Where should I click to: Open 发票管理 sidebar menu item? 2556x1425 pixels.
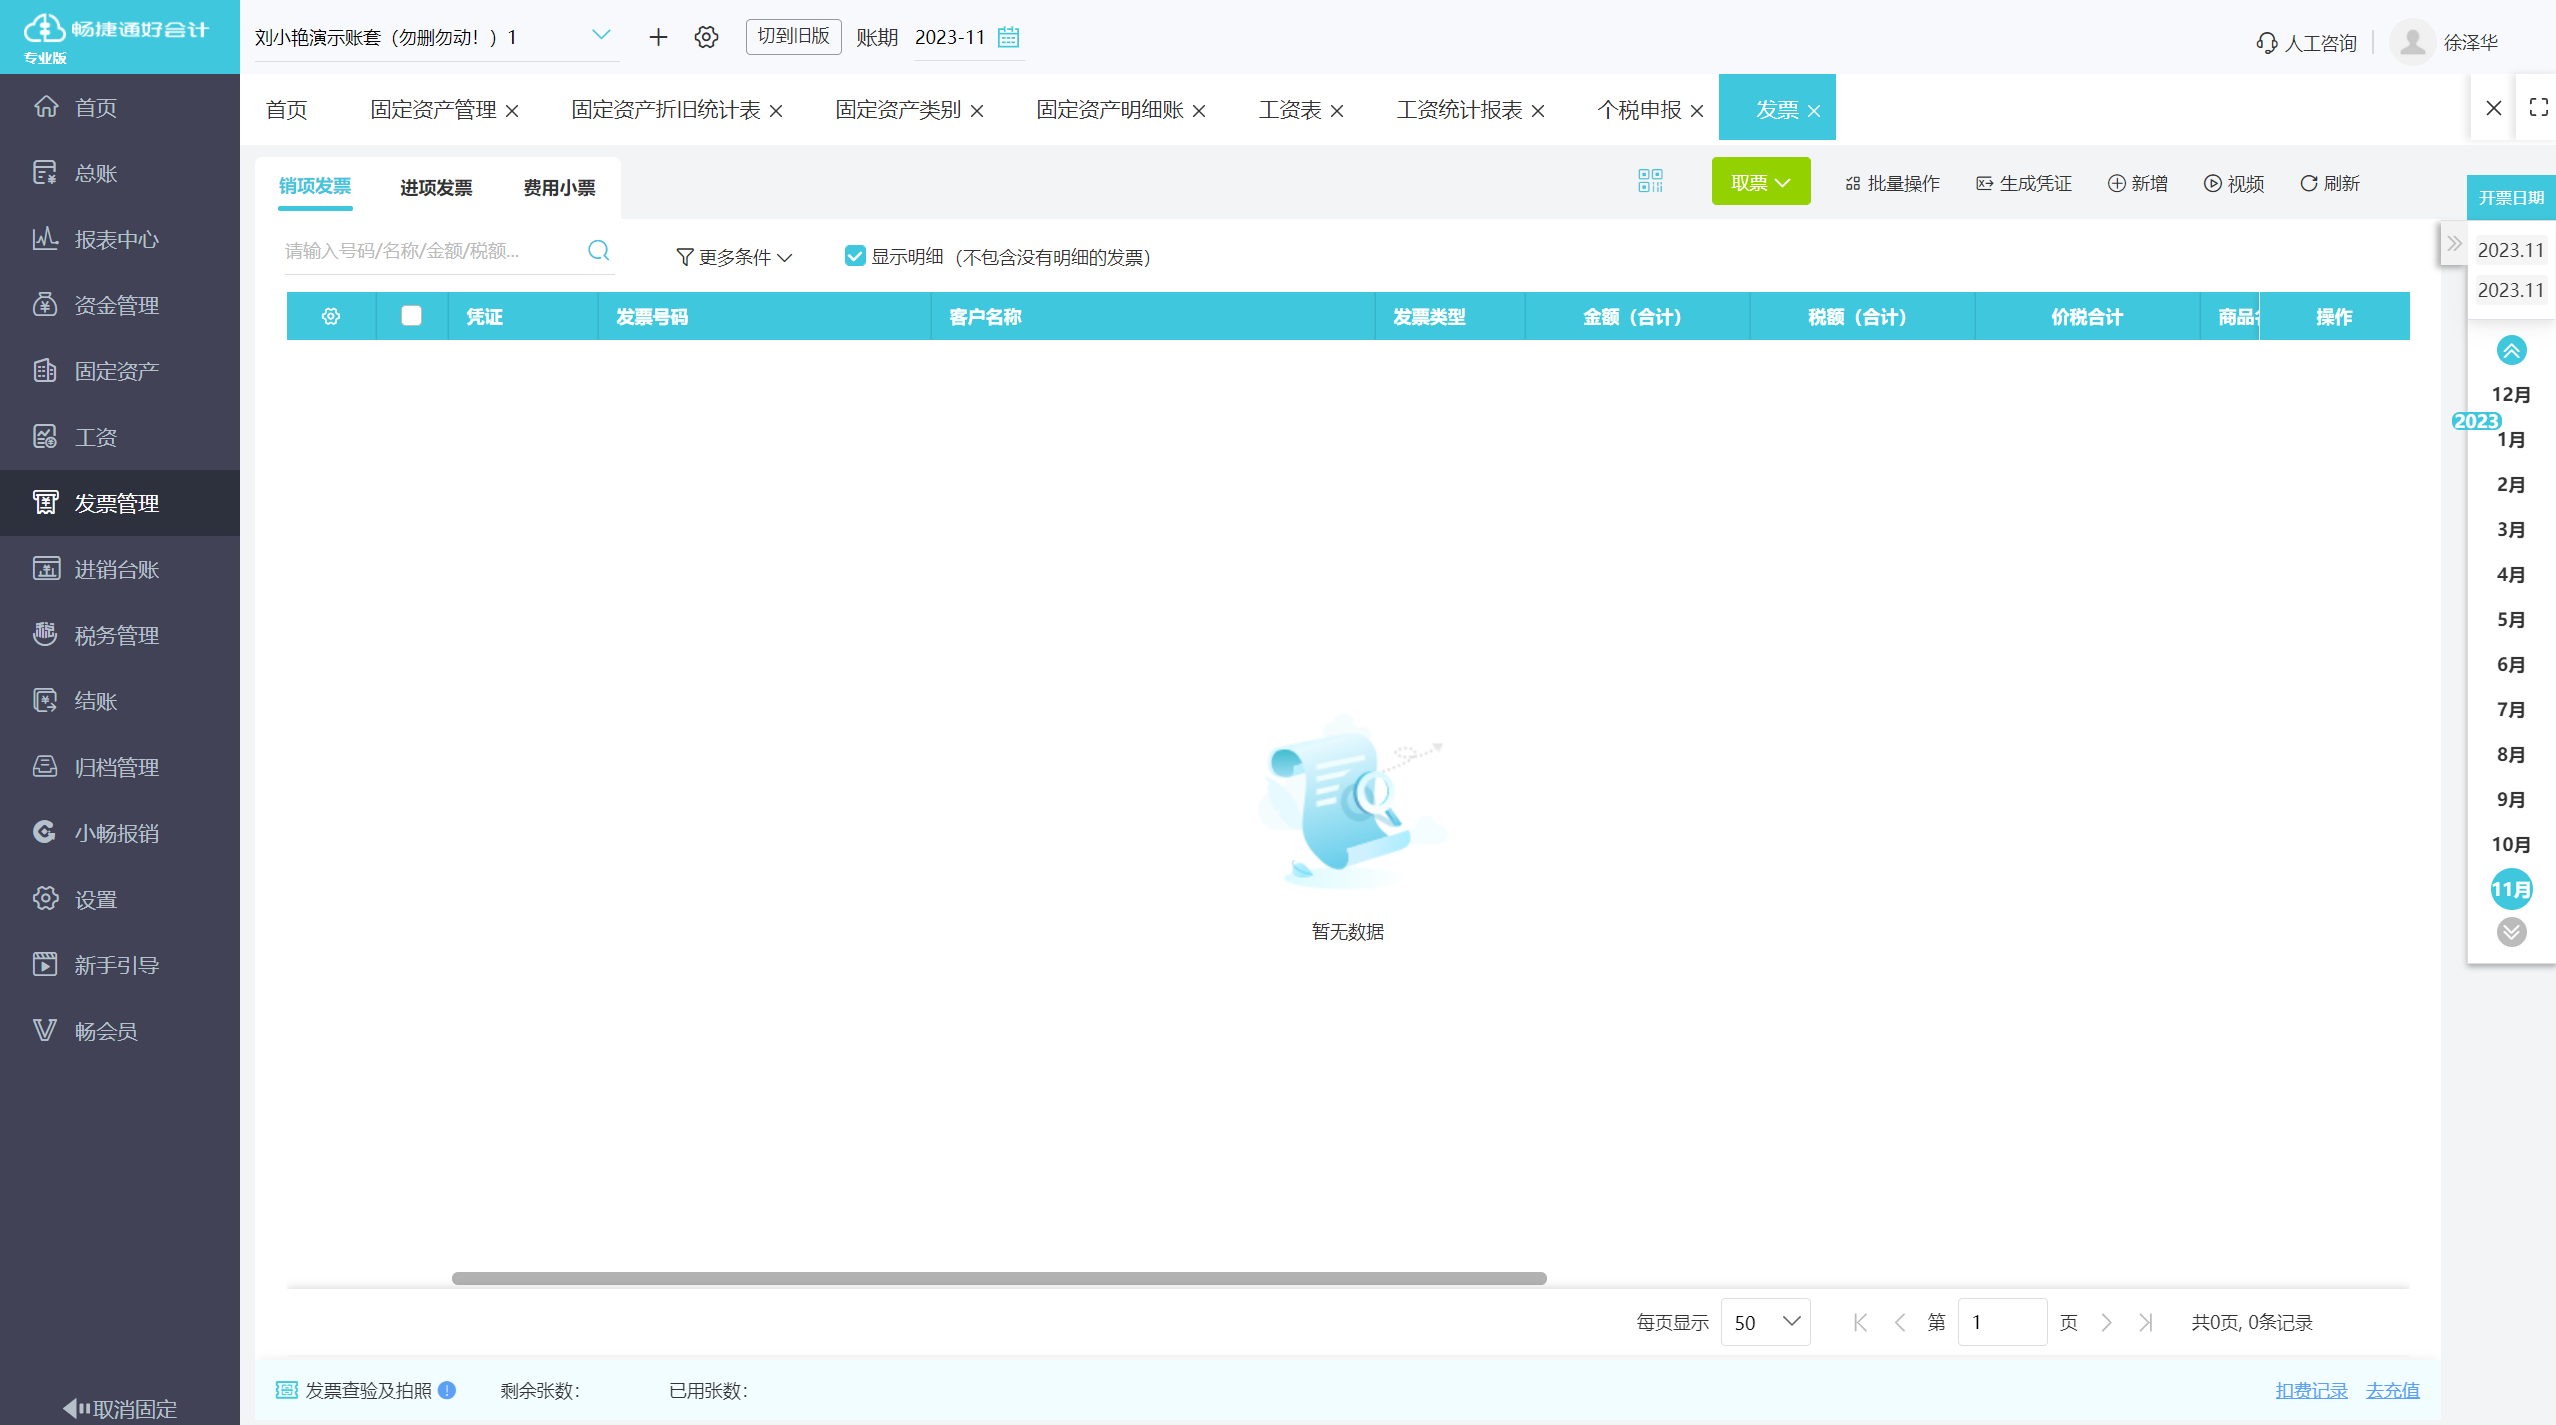[x=118, y=502]
